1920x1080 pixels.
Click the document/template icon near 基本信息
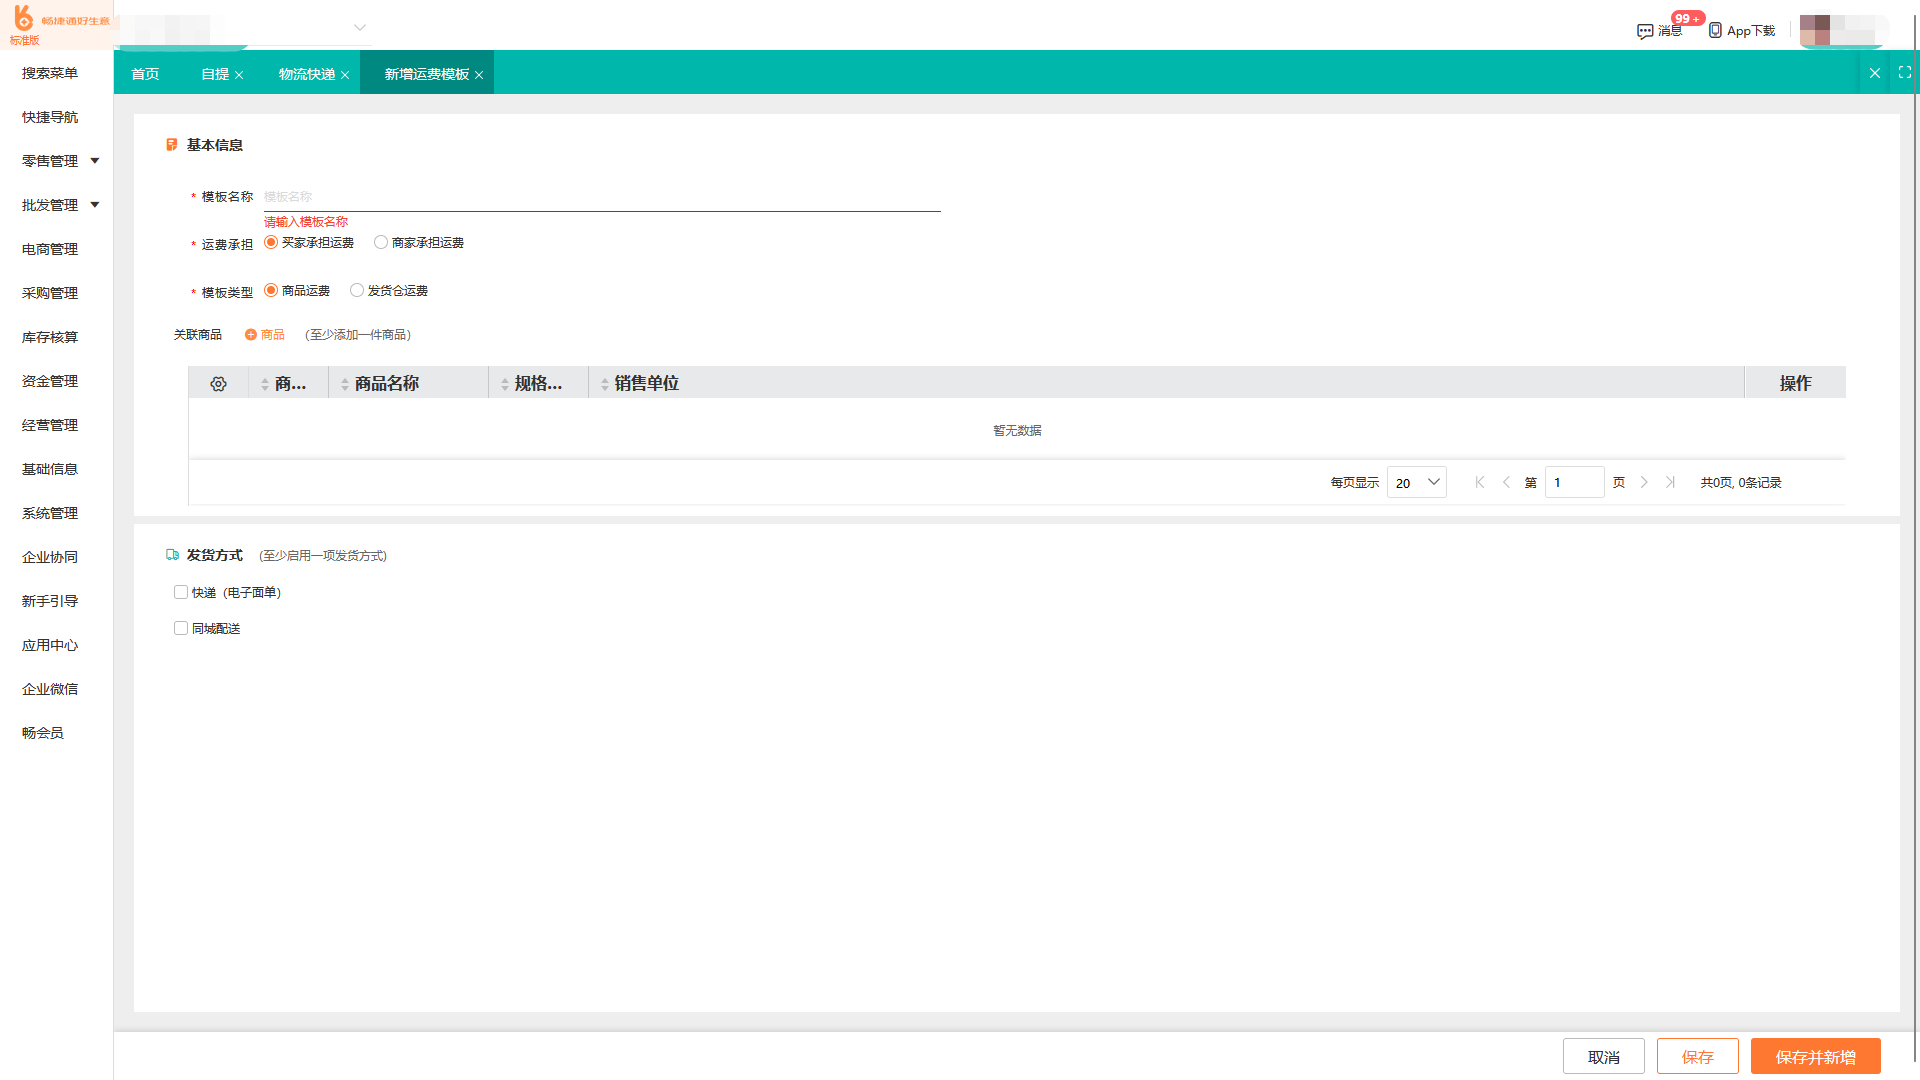tap(171, 144)
